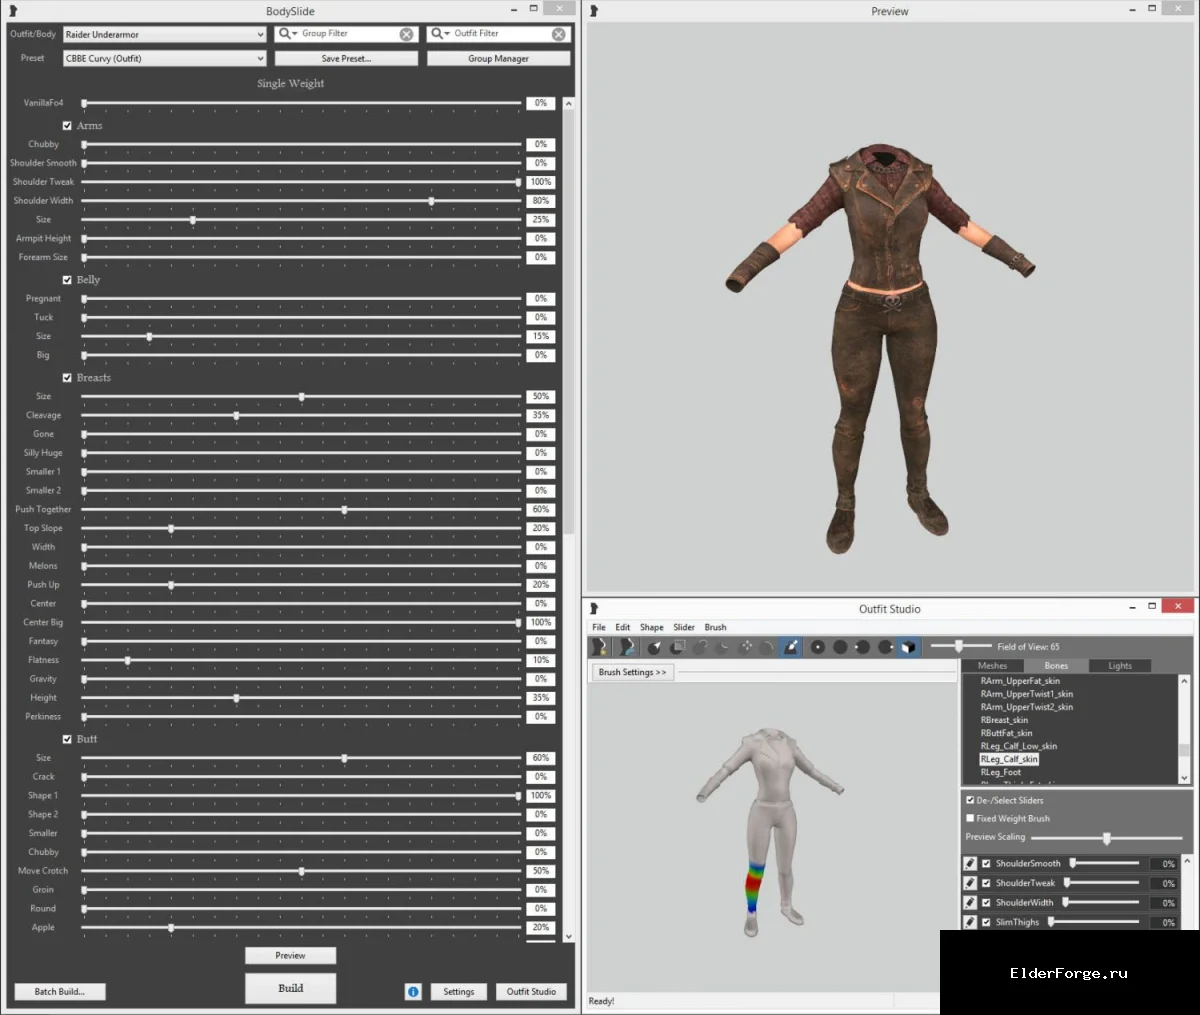Viewport: 1200px width, 1015px height.
Task: Click the Save Preset button
Action: [345, 57]
